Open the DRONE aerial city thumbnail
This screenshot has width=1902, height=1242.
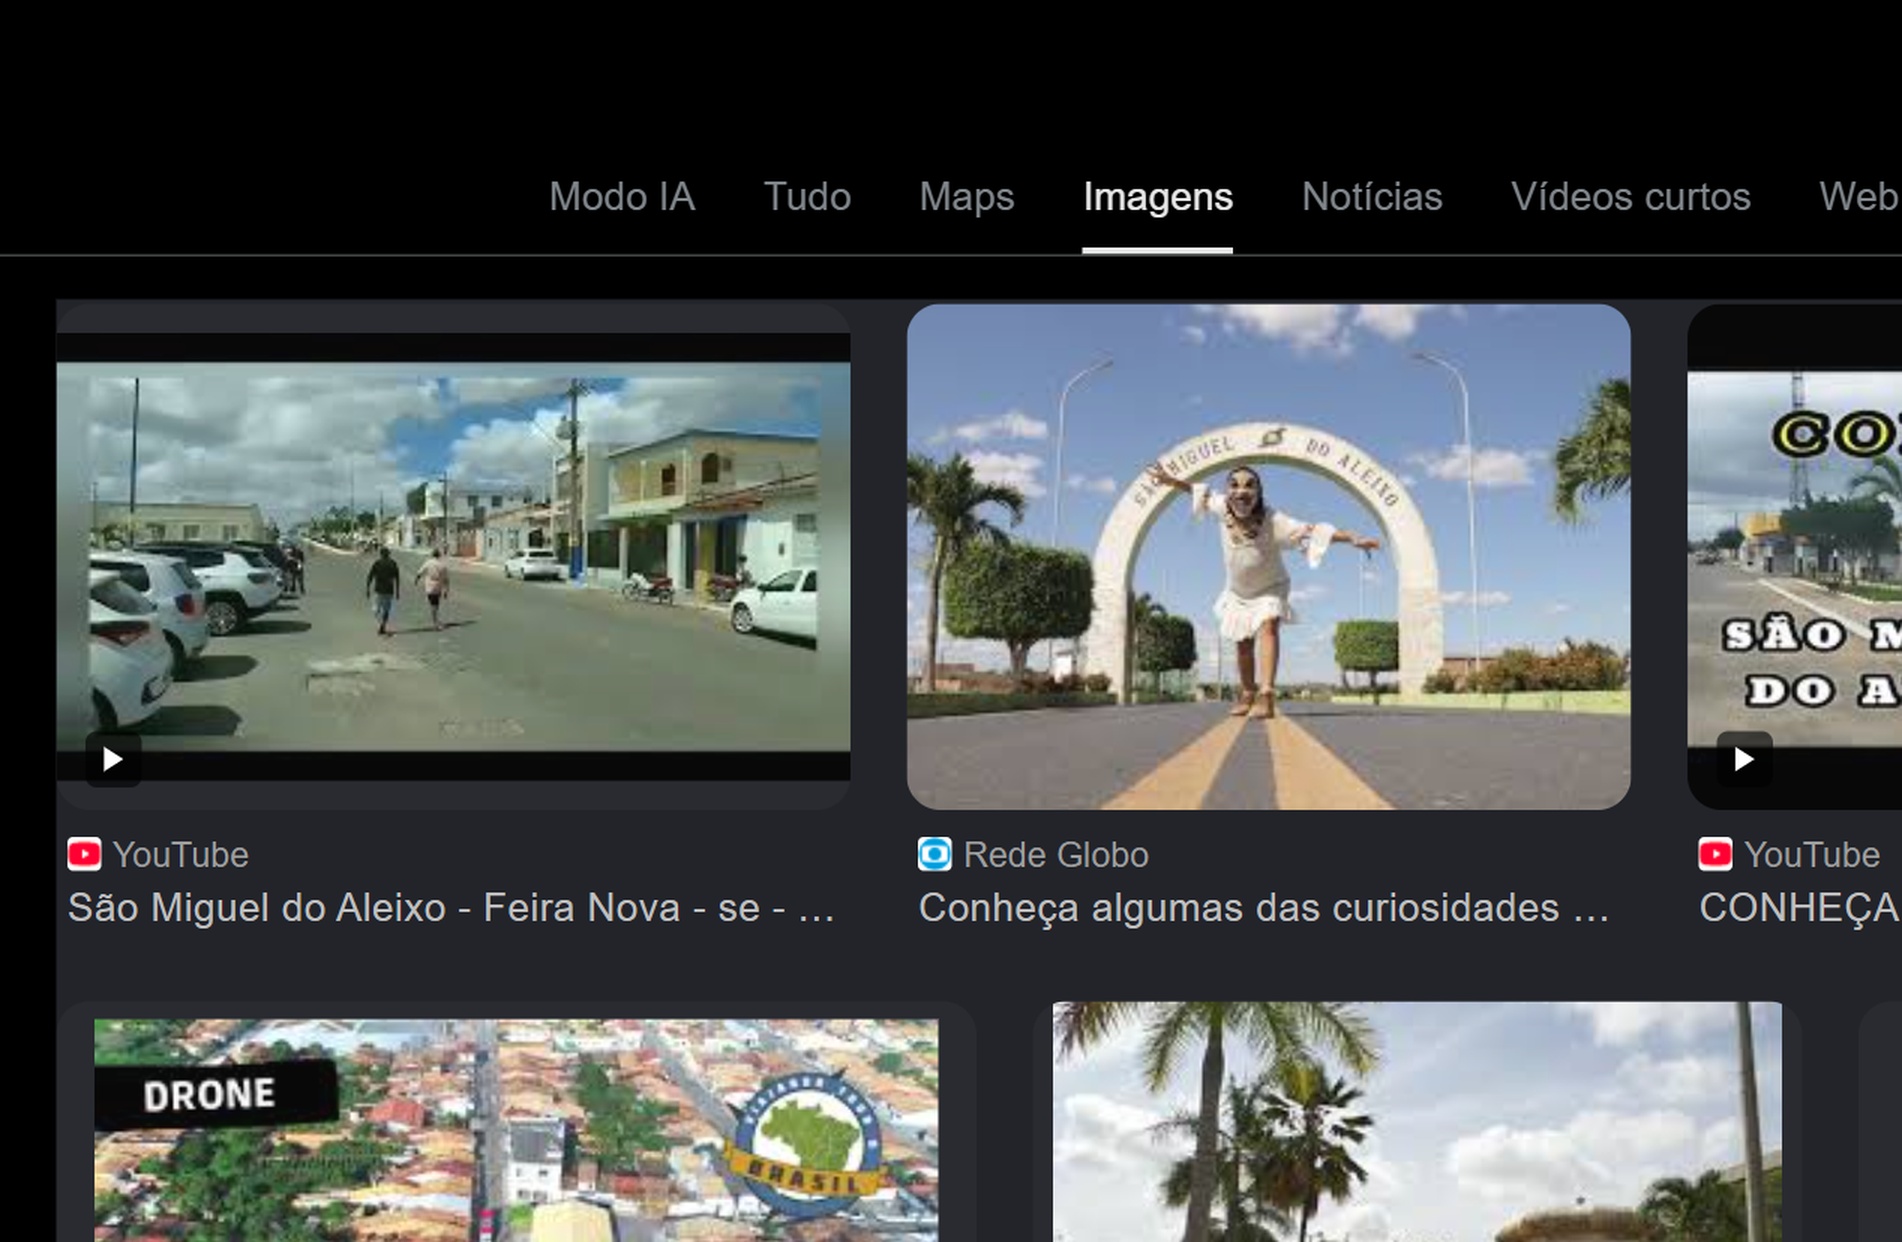[516, 1130]
